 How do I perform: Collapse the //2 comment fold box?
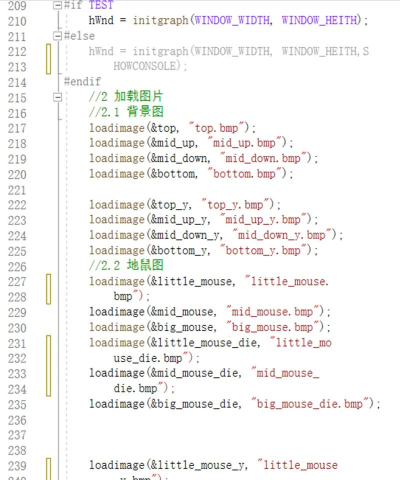(58, 98)
